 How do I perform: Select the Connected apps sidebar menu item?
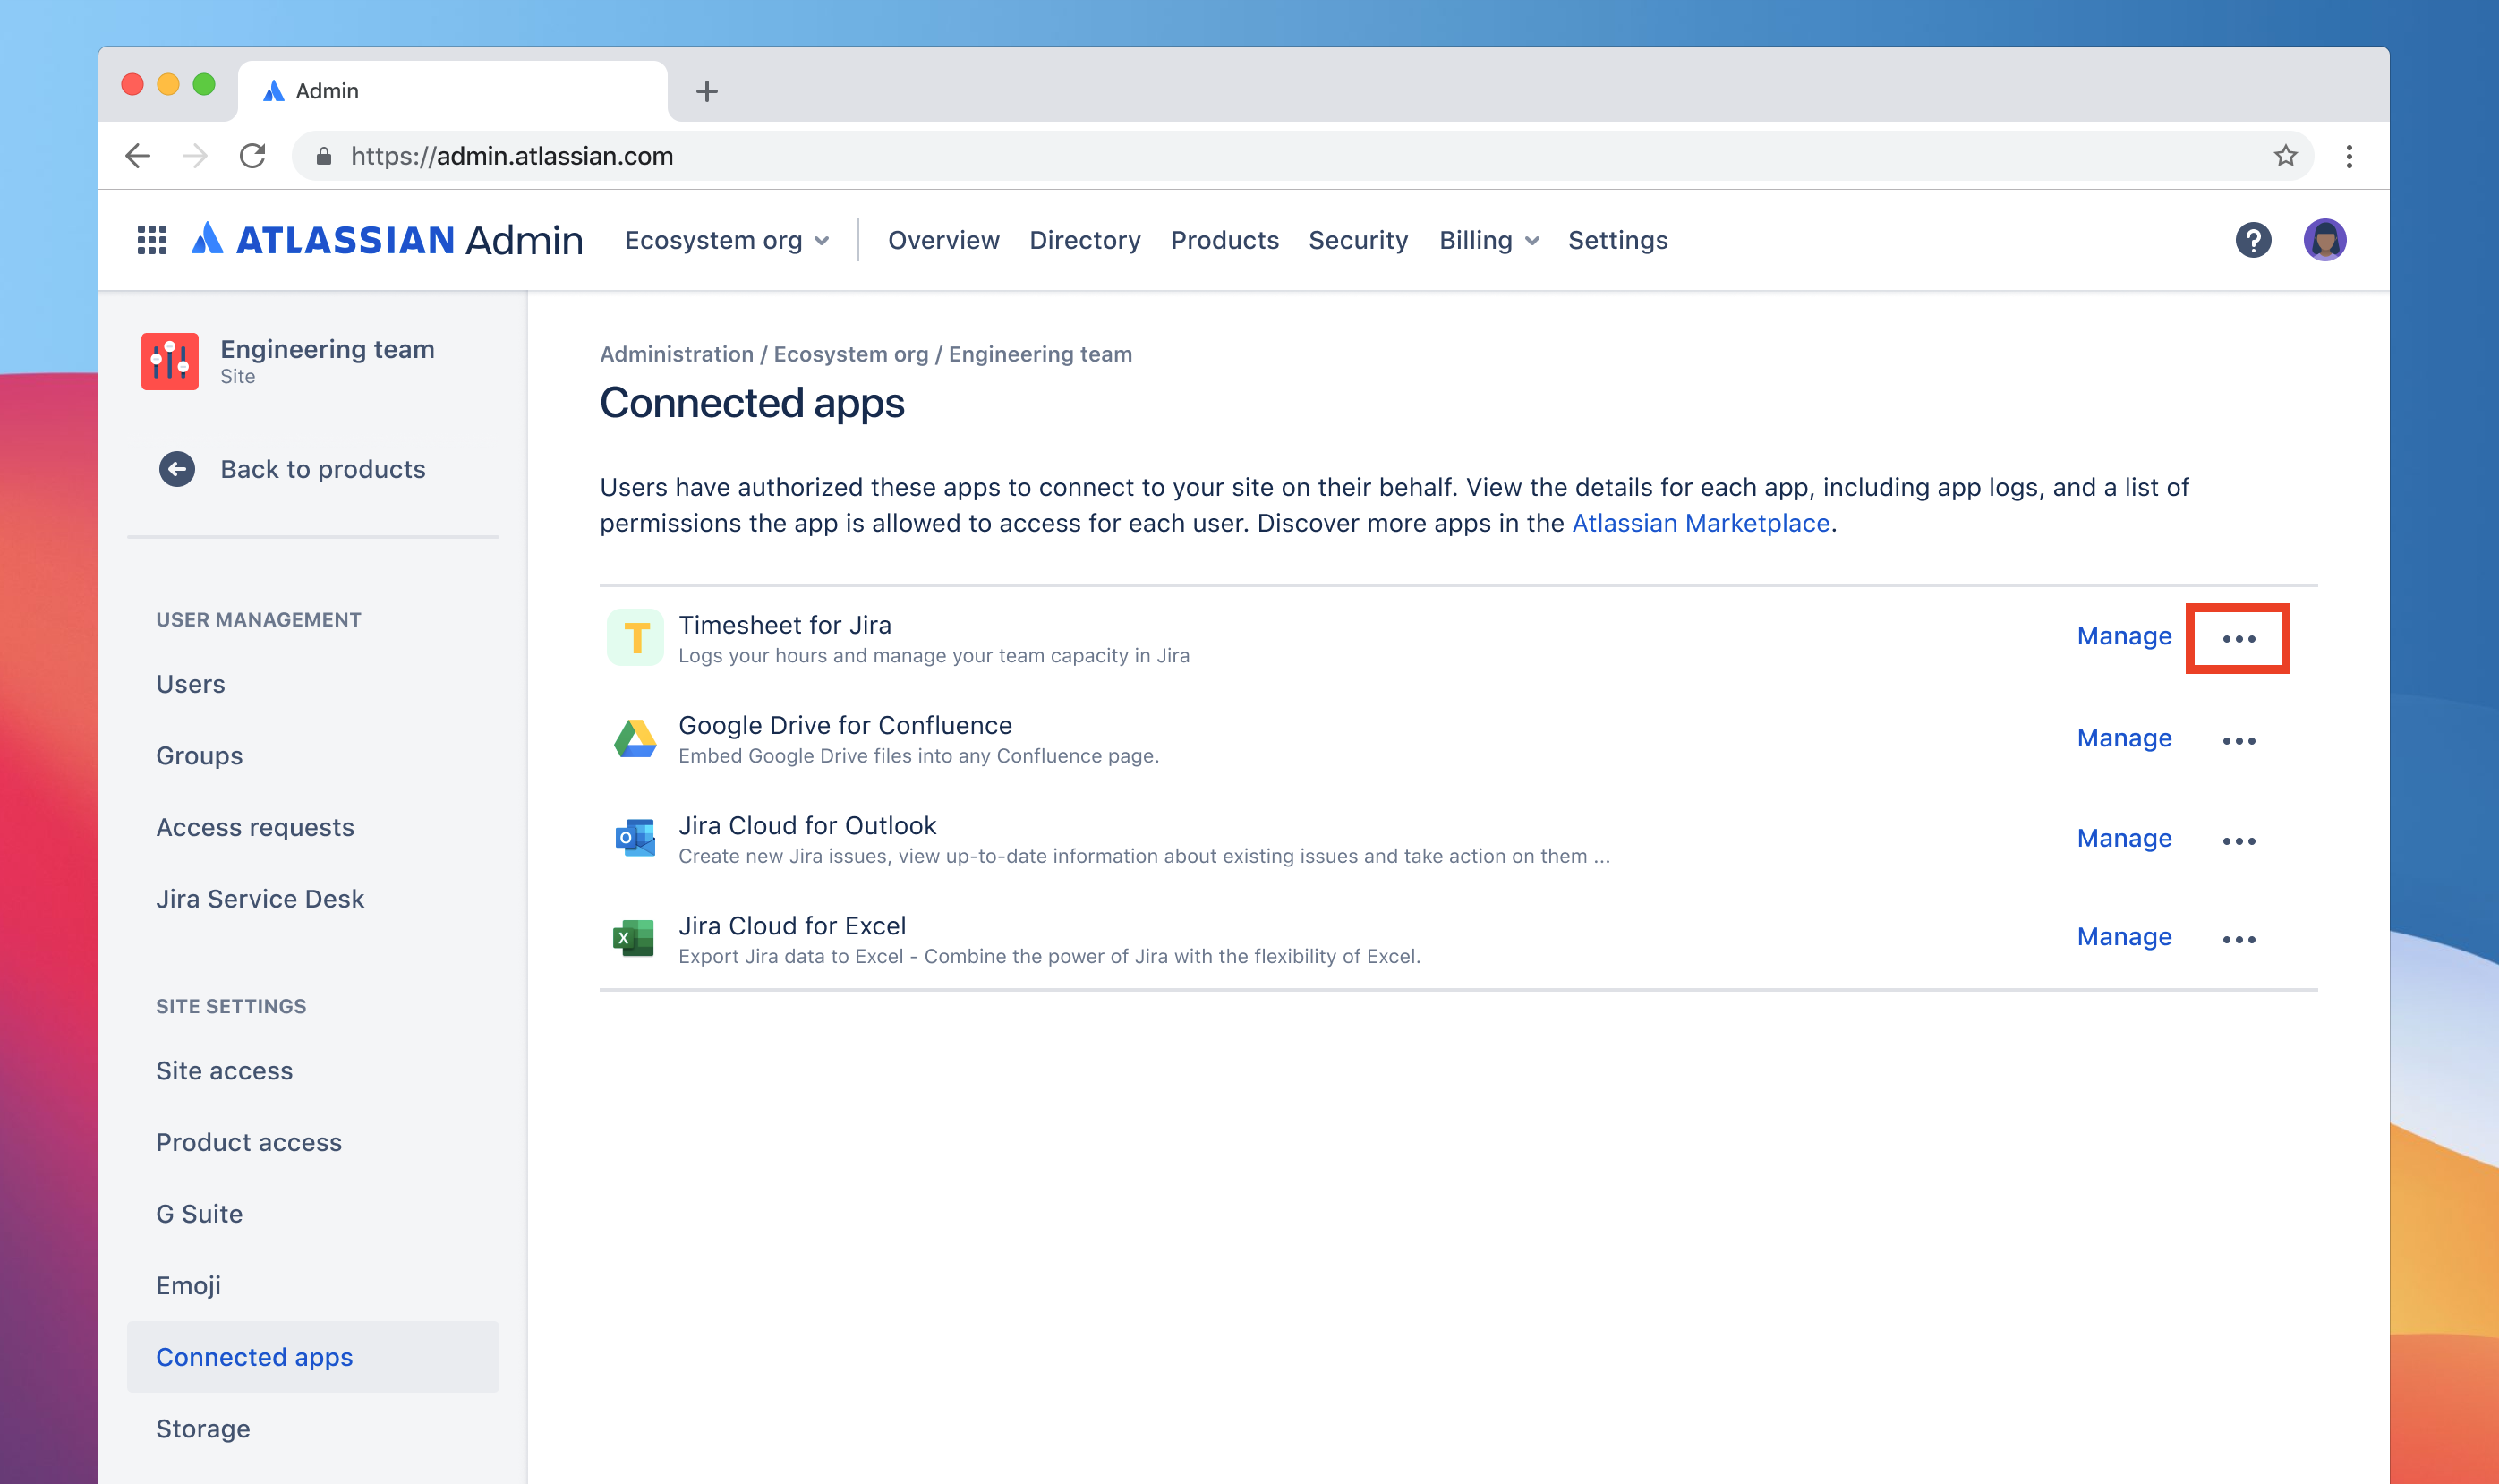coord(254,1357)
